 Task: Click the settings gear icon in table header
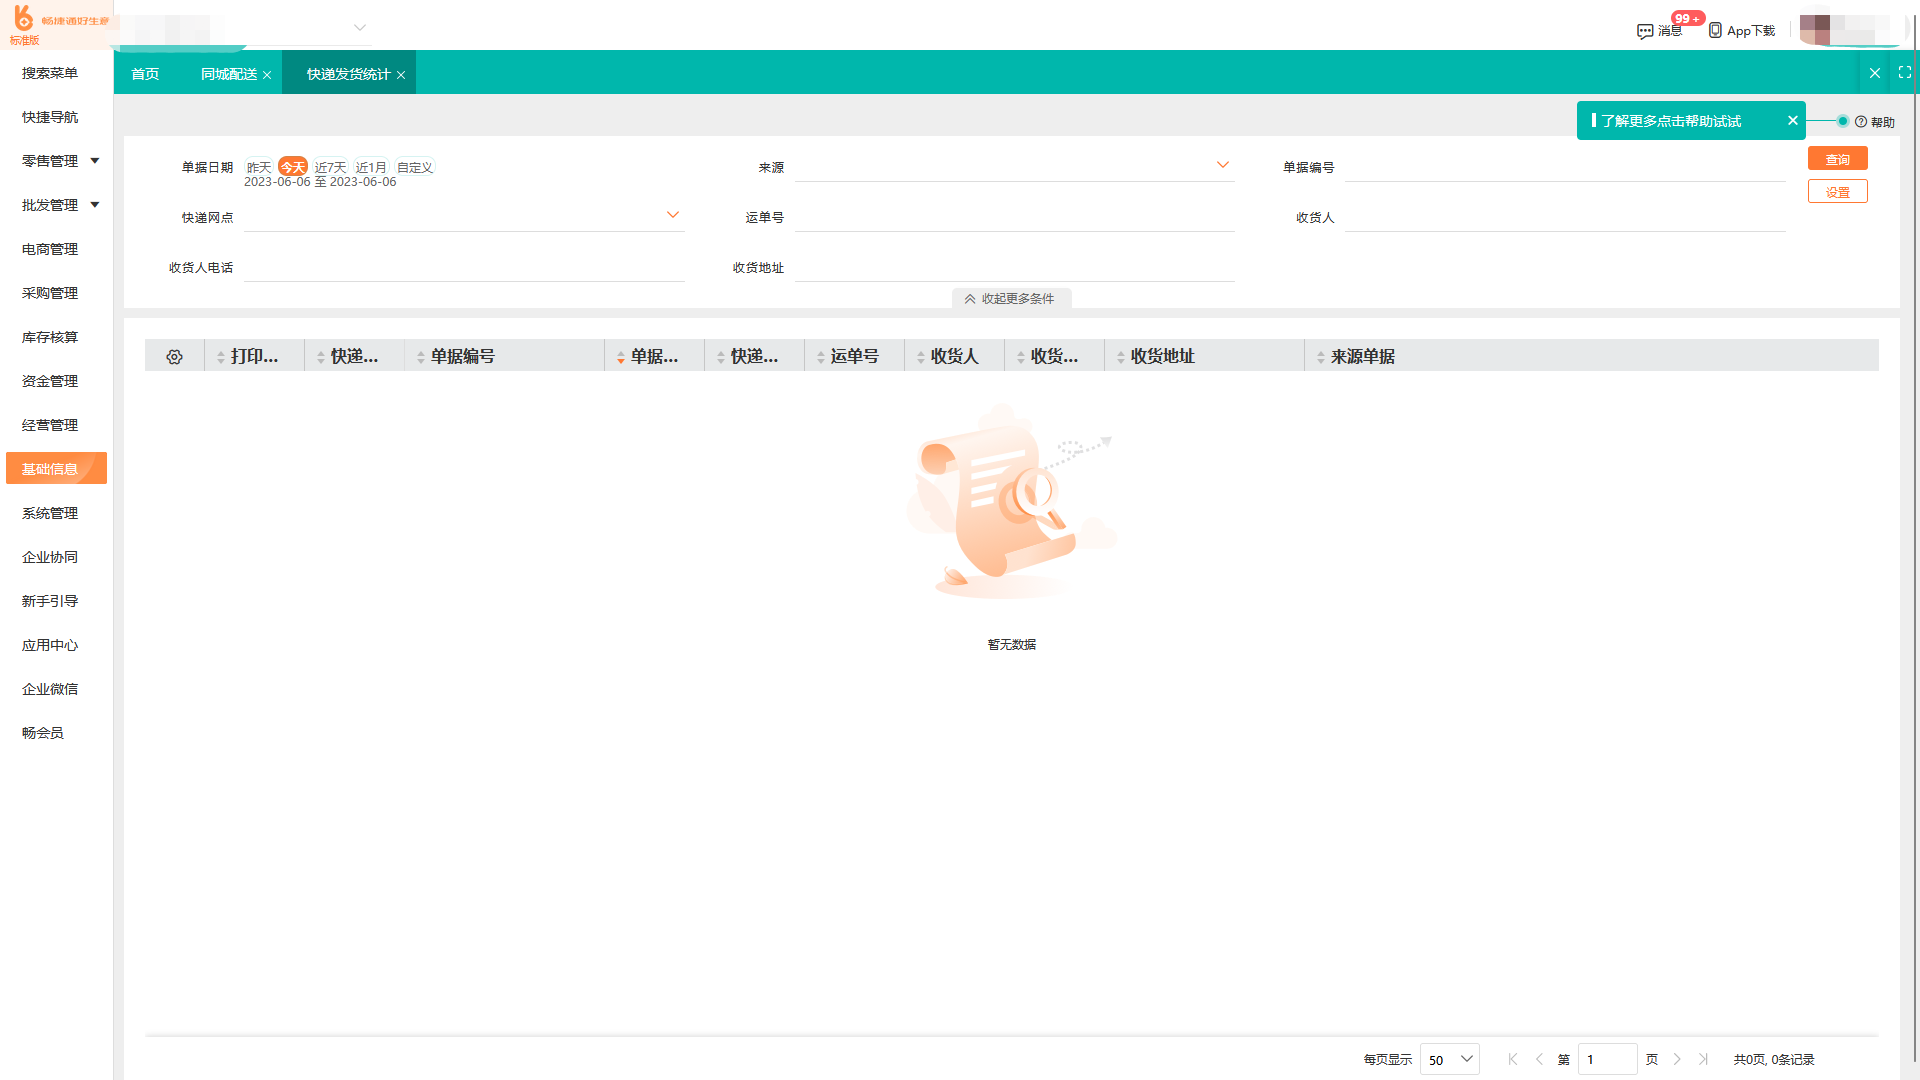(x=173, y=356)
